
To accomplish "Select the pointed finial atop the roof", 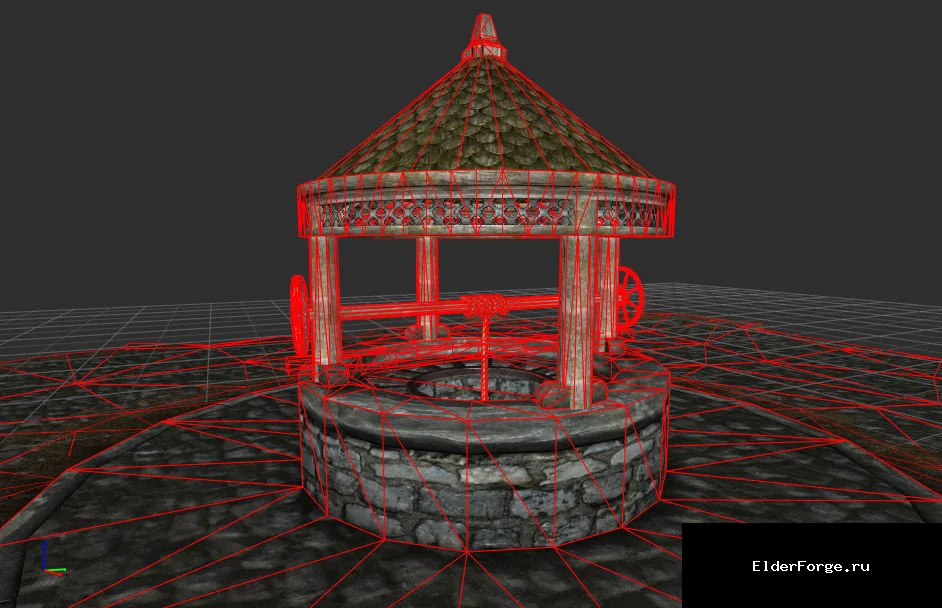I will pos(485,38).
